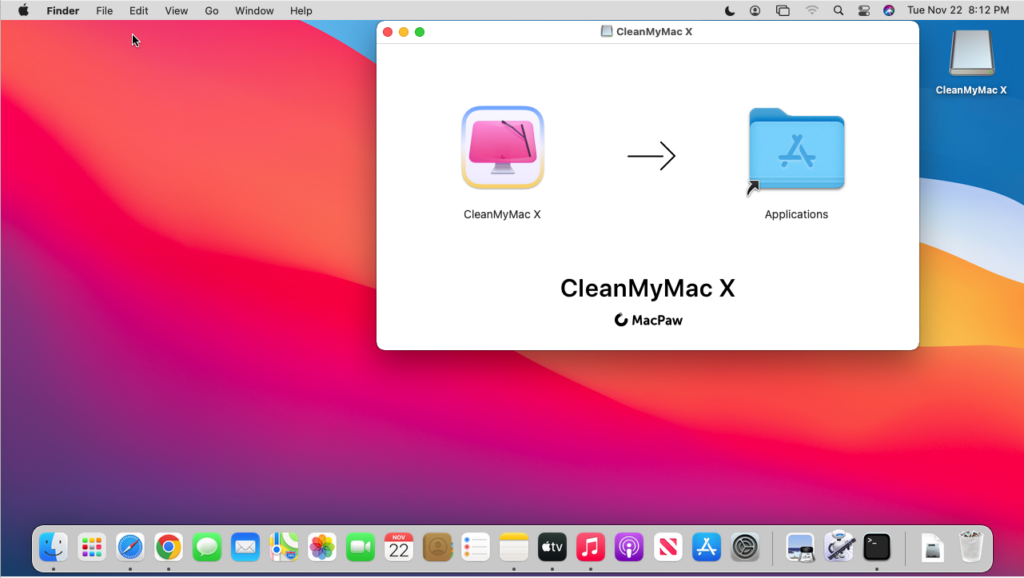The height and width of the screenshot is (578, 1024).
Task: Open the Wi-Fi status menu
Action: click(811, 10)
